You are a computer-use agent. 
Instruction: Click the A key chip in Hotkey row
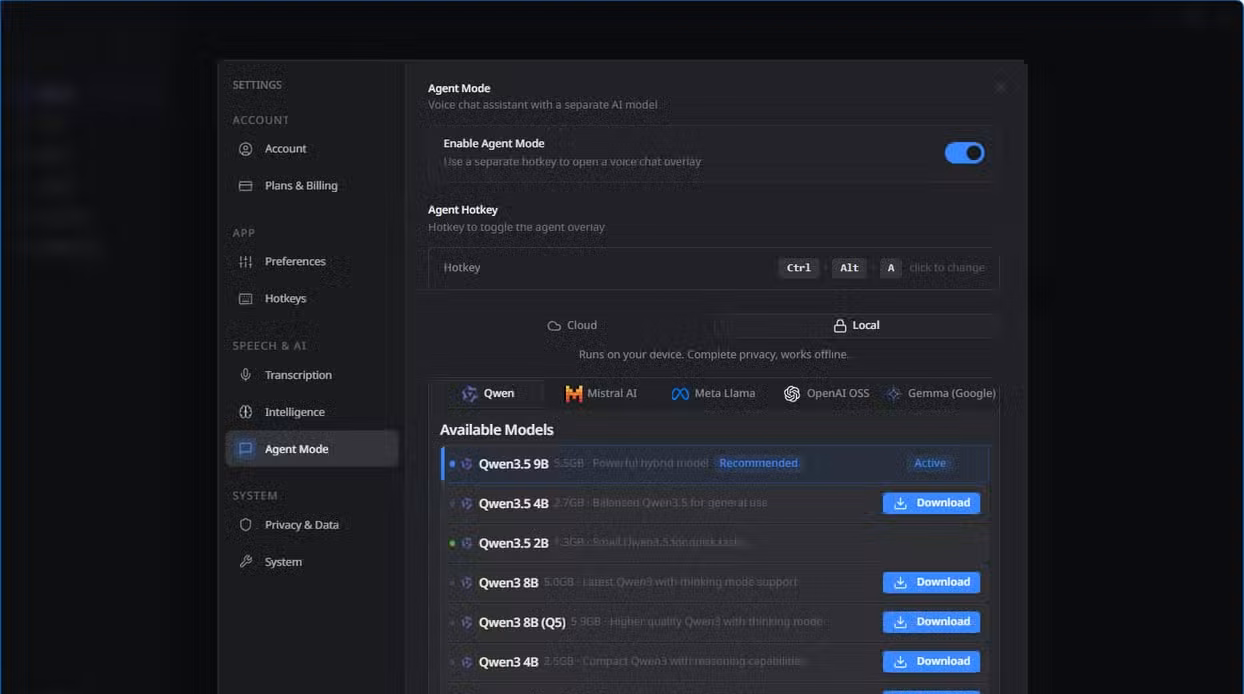[890, 268]
